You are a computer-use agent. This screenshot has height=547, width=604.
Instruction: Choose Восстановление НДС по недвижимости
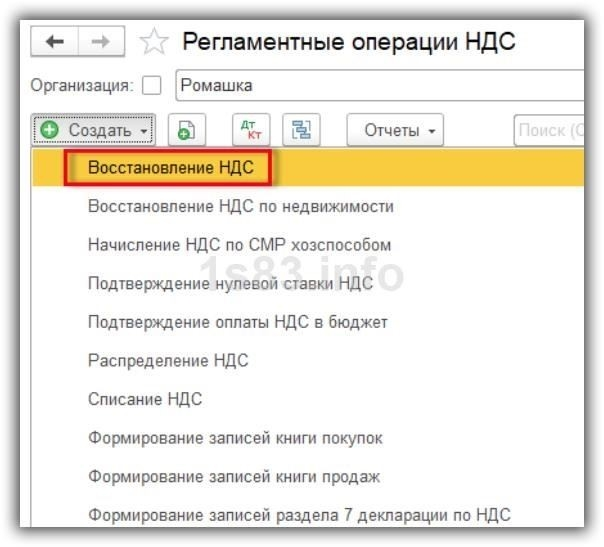click(x=240, y=207)
